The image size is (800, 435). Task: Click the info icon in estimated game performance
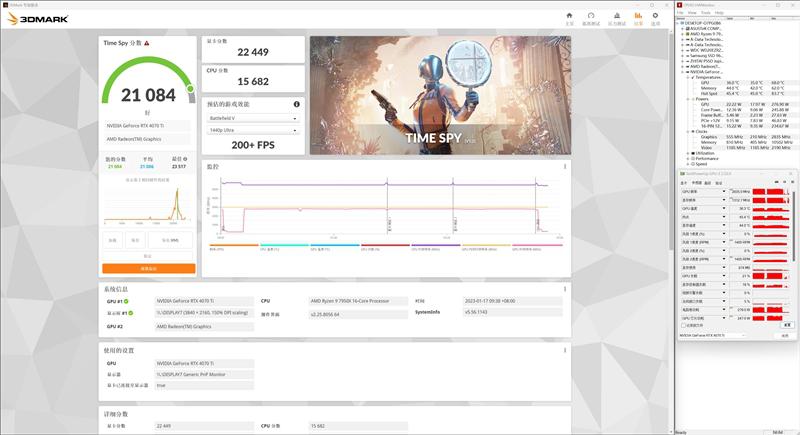[297, 104]
